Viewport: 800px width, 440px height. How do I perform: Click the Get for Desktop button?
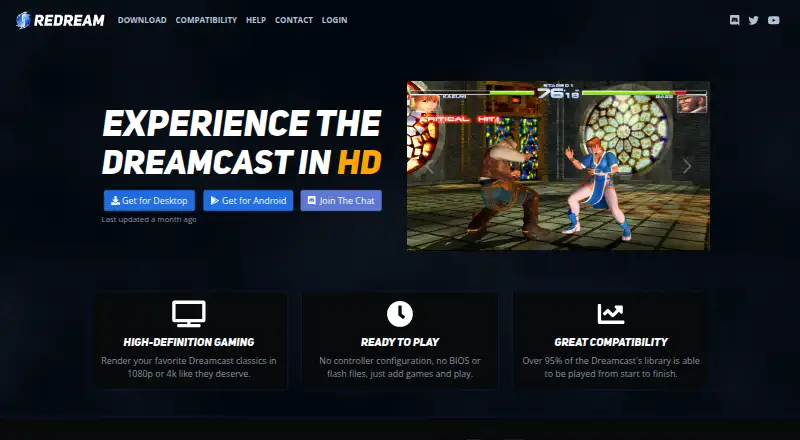149,201
